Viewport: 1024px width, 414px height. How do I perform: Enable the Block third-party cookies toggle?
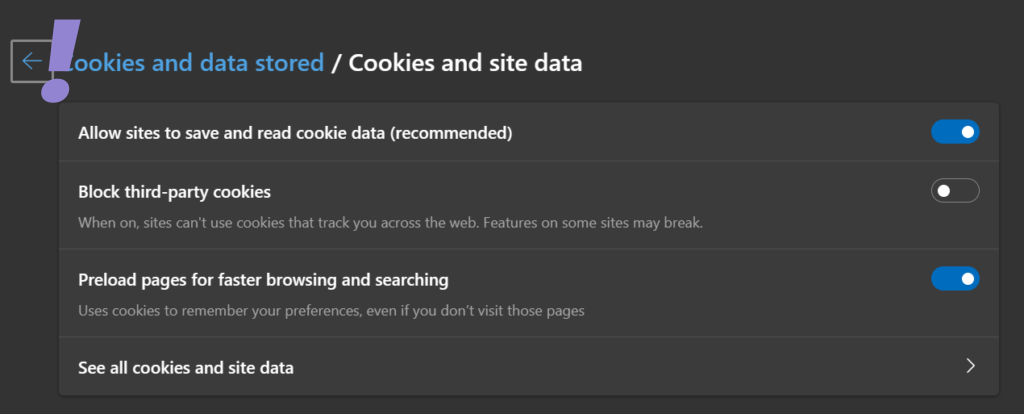click(x=954, y=190)
